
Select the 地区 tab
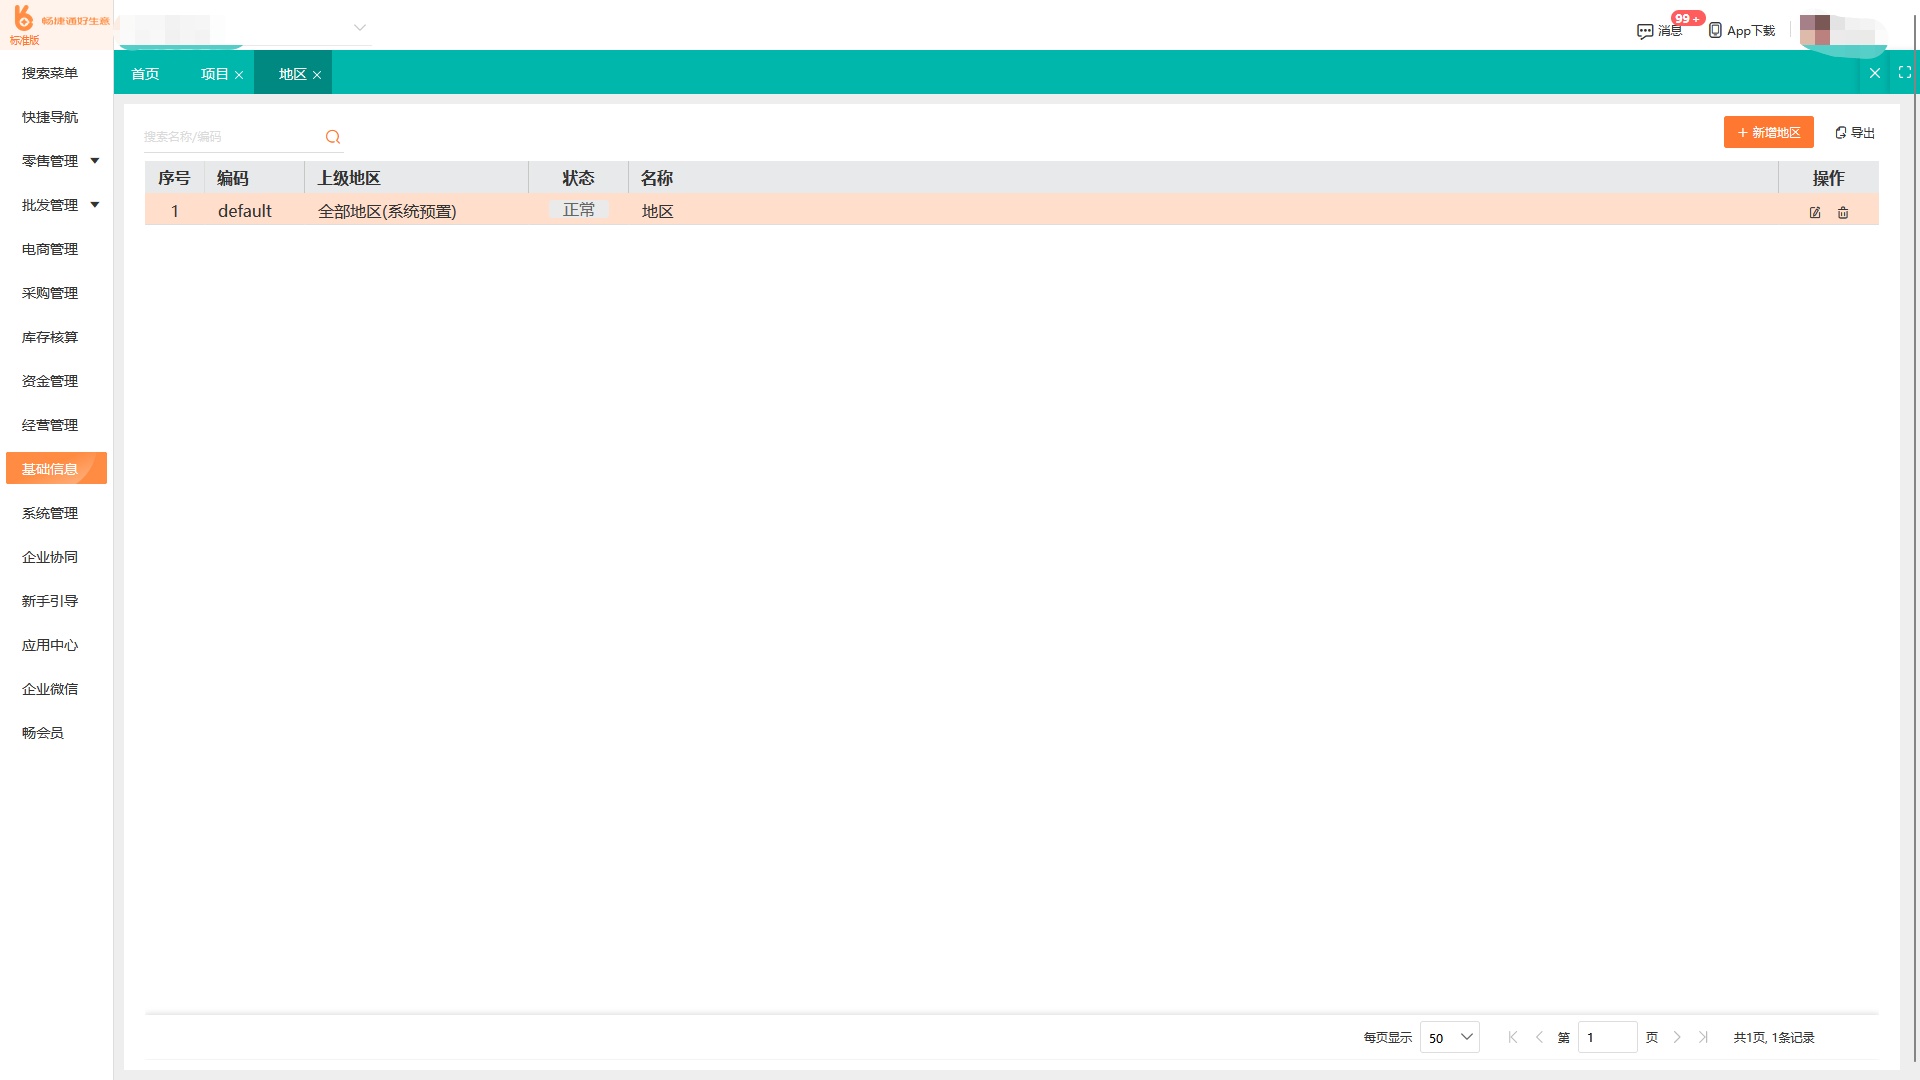click(x=291, y=73)
